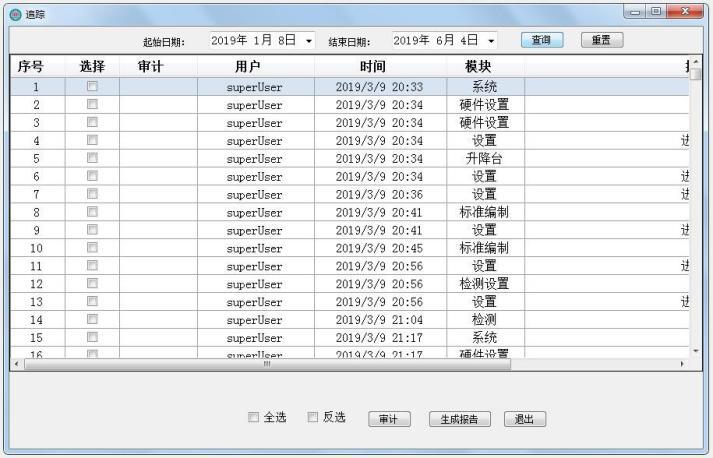Click the 查询 query button
Image resolution: width=713 pixels, height=458 pixels.
541,40
